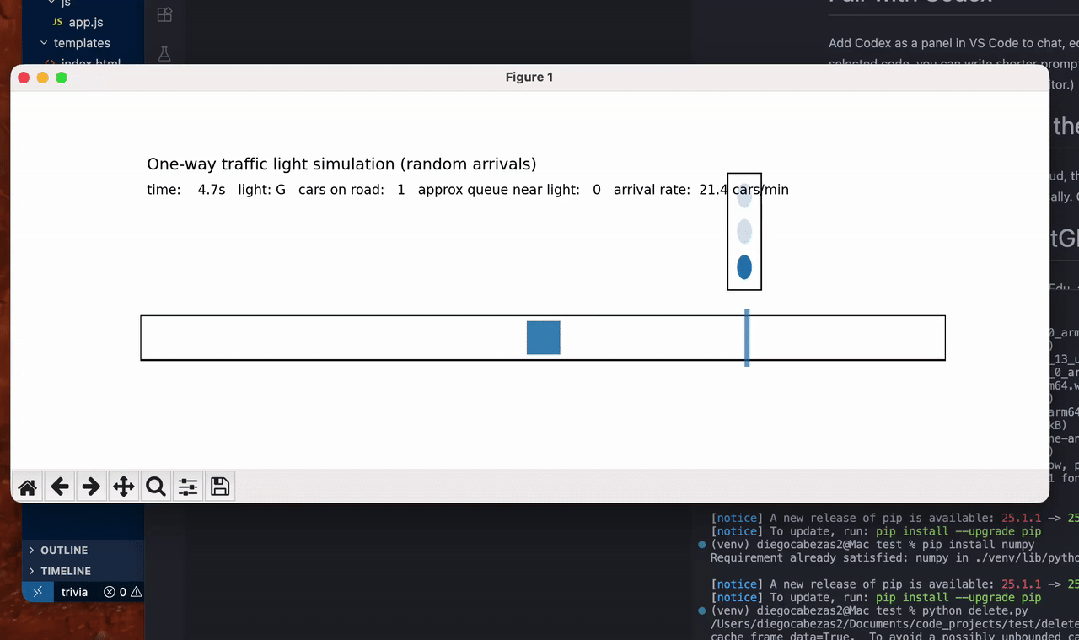Select the Zoom magnifier tool

(156, 487)
